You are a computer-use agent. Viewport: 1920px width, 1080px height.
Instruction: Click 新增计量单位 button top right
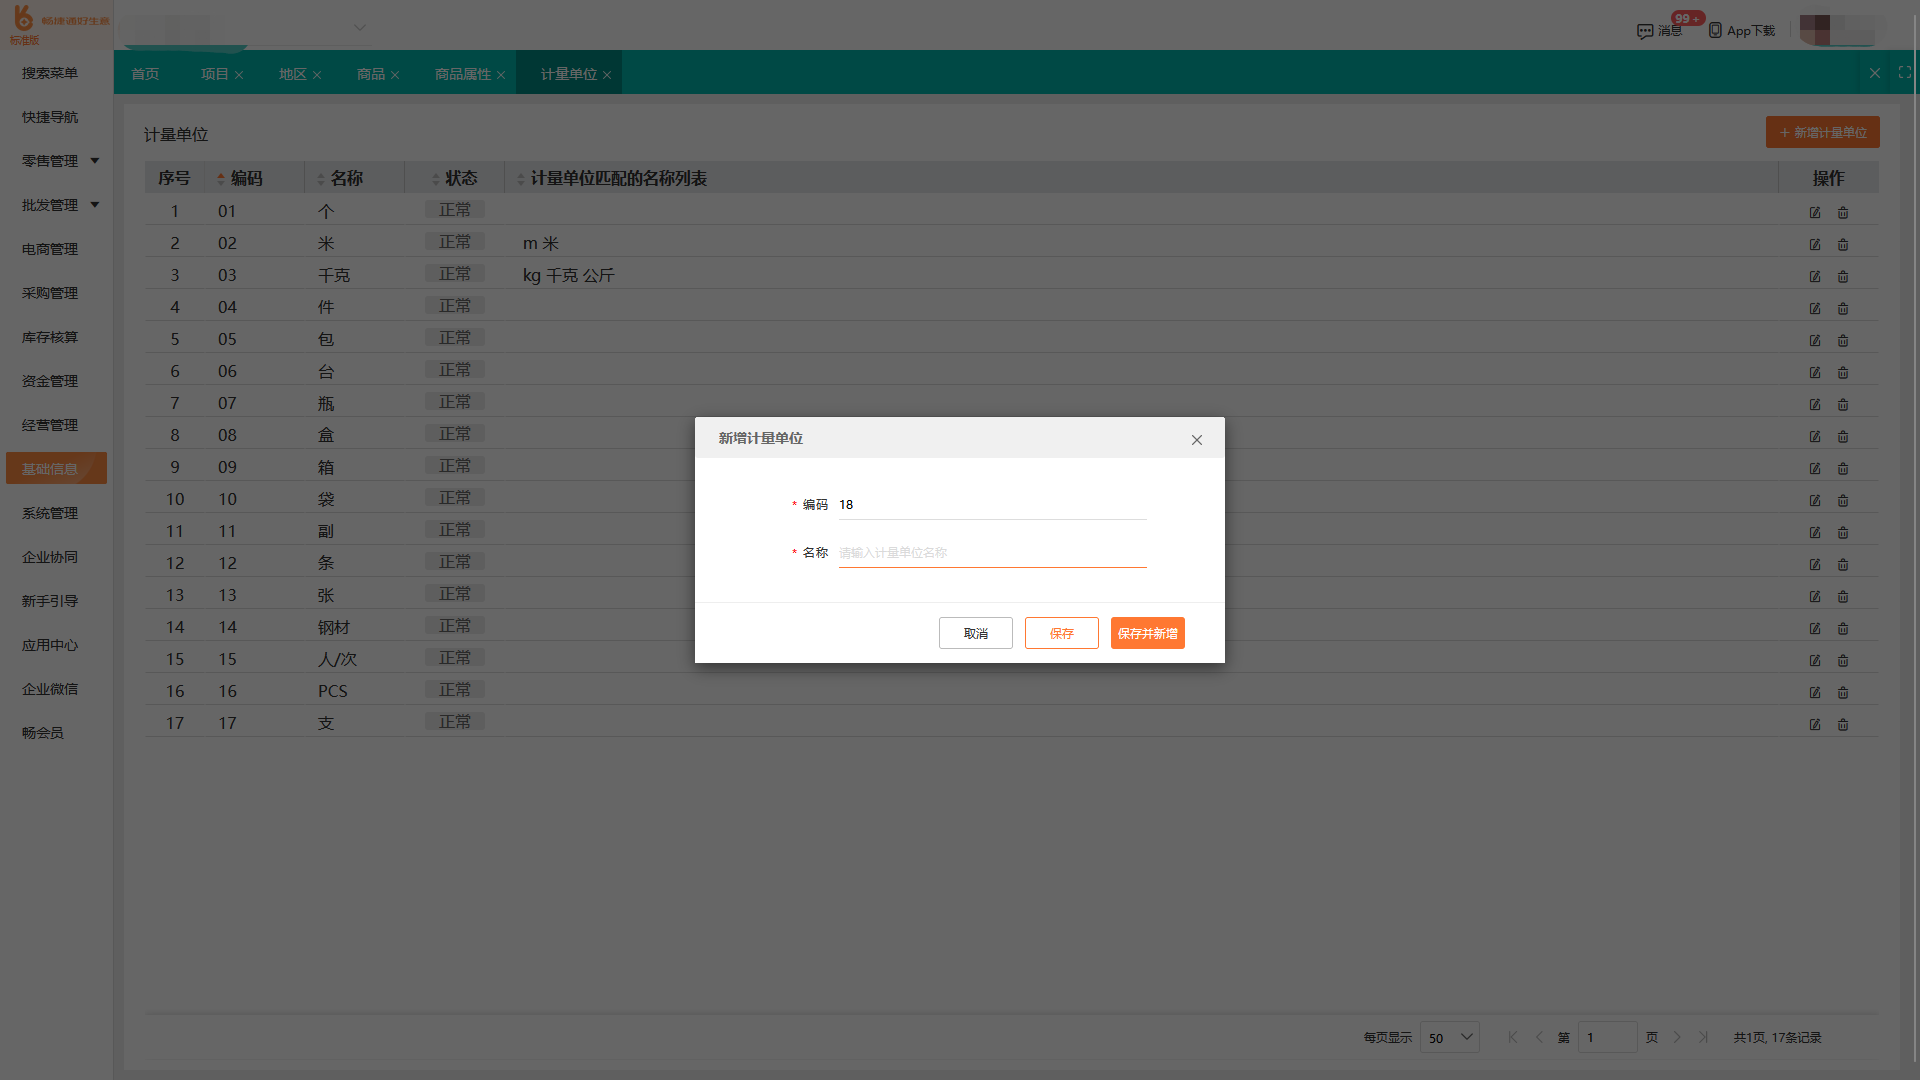click(1822, 132)
